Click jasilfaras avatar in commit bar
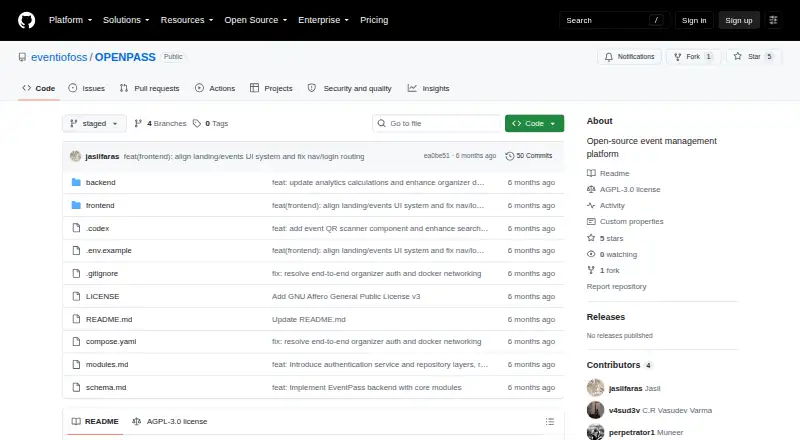 click(x=76, y=156)
